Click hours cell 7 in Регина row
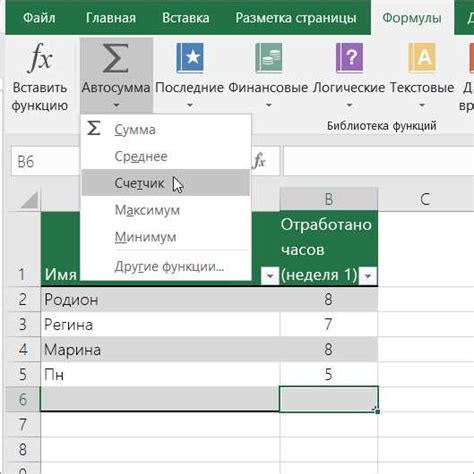The width and height of the screenshot is (474, 474). tap(329, 324)
